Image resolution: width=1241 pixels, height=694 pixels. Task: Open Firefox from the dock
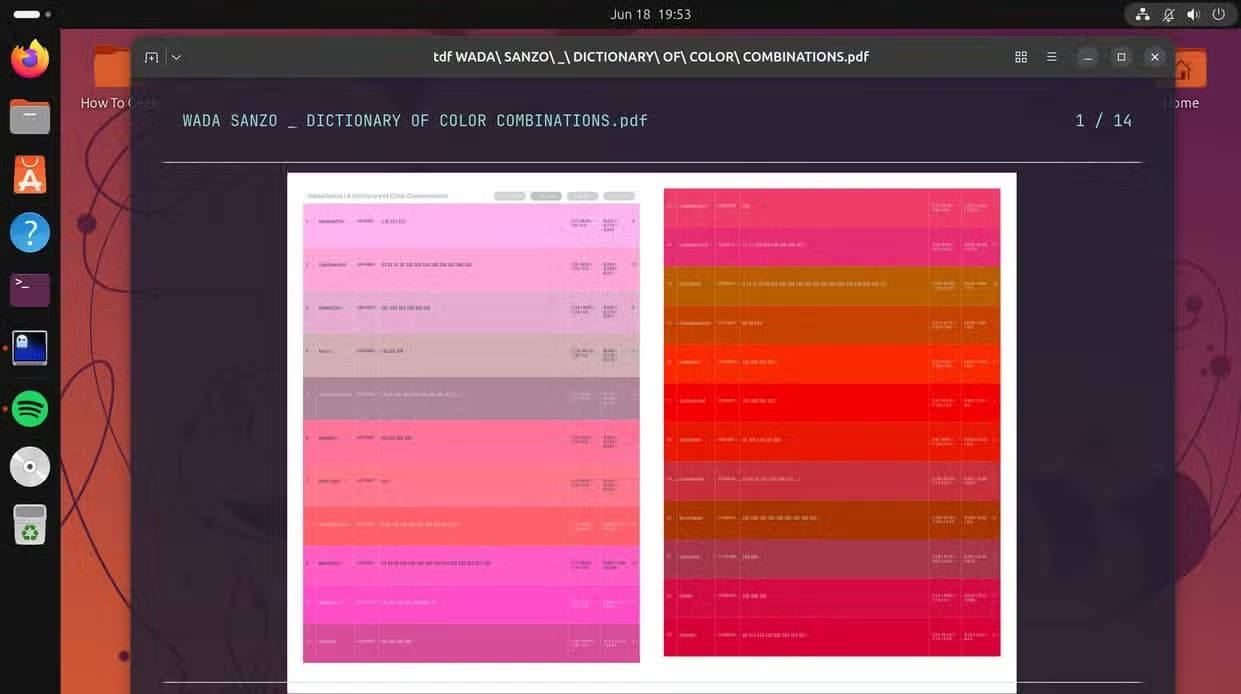30,59
